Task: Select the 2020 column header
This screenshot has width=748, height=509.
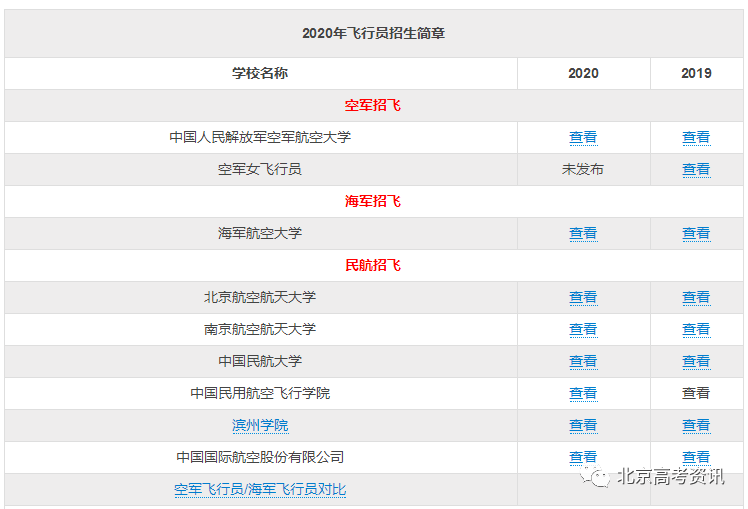Action: 583,74
